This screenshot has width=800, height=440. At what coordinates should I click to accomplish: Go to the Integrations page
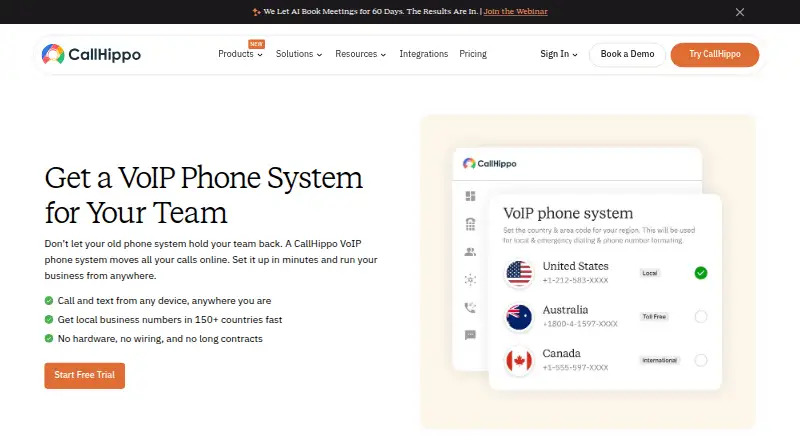point(423,54)
